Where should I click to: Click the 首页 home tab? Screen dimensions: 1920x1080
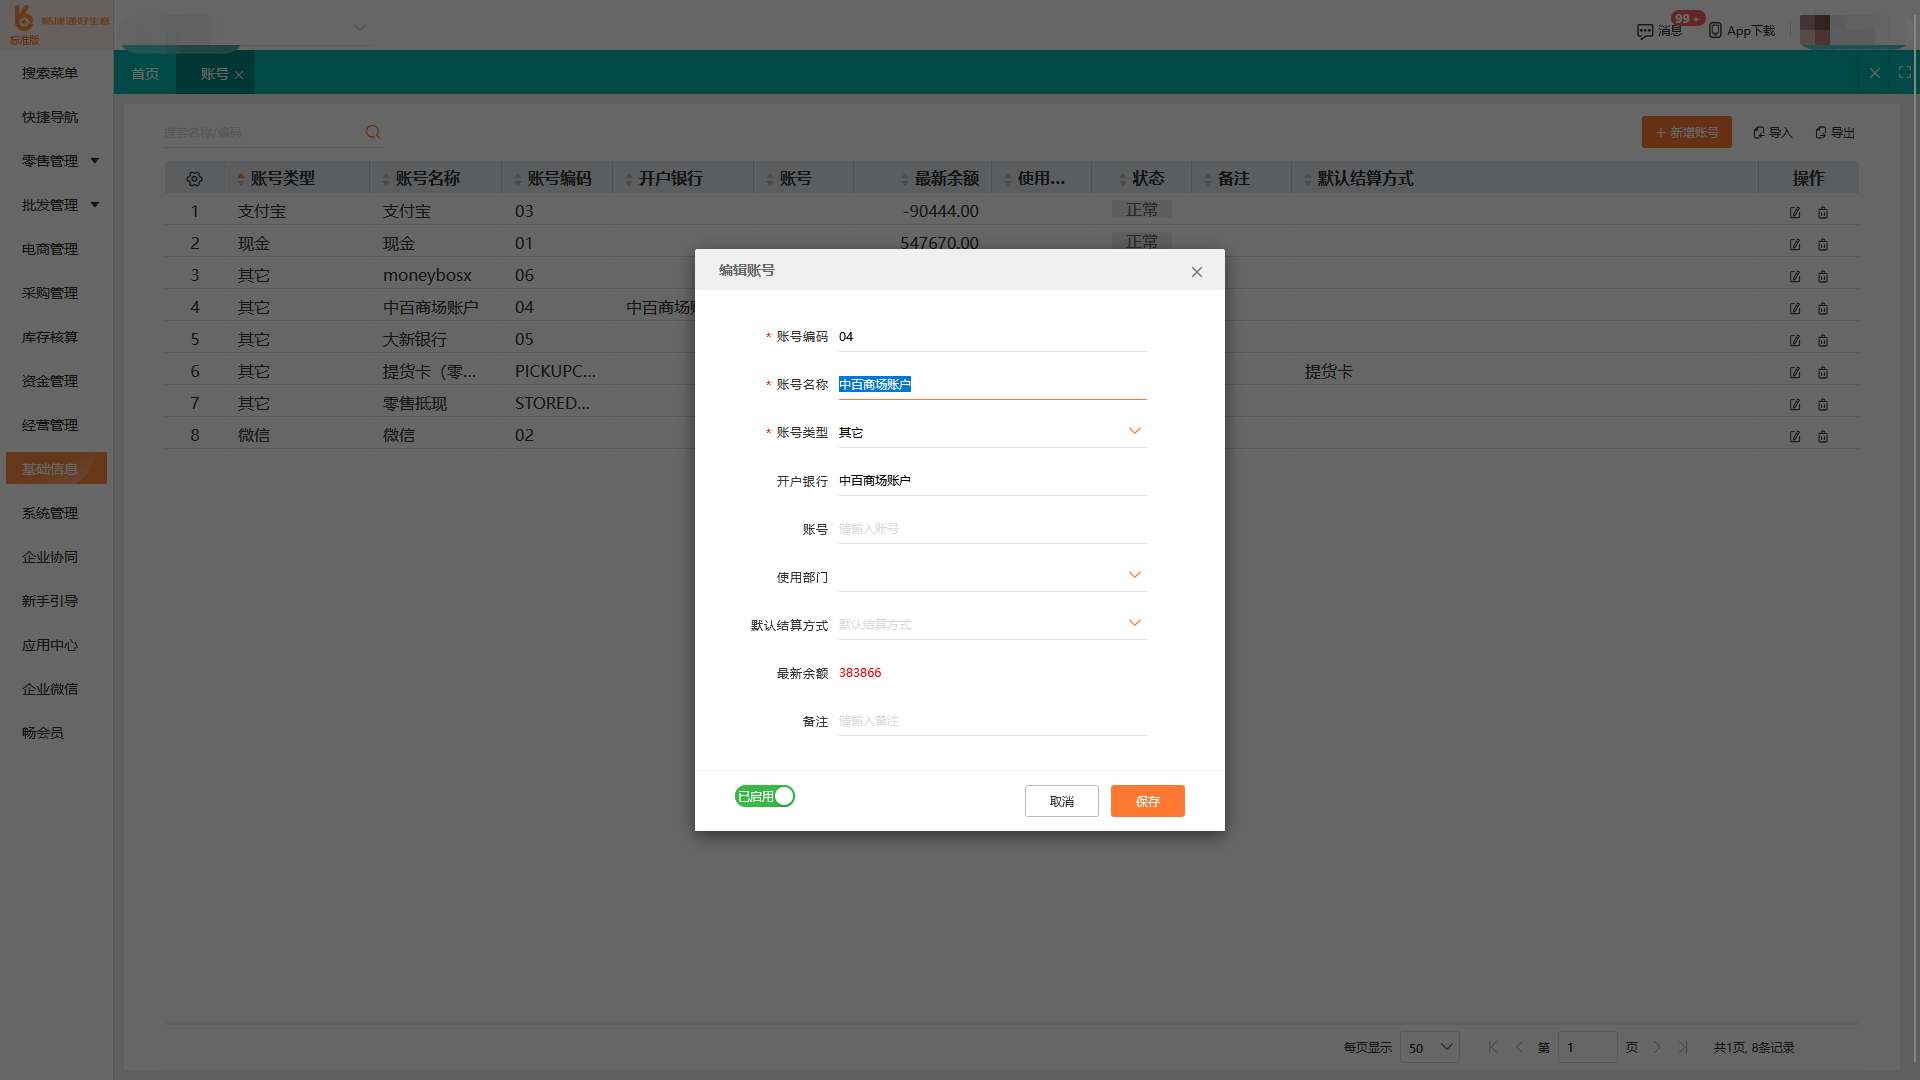(144, 73)
